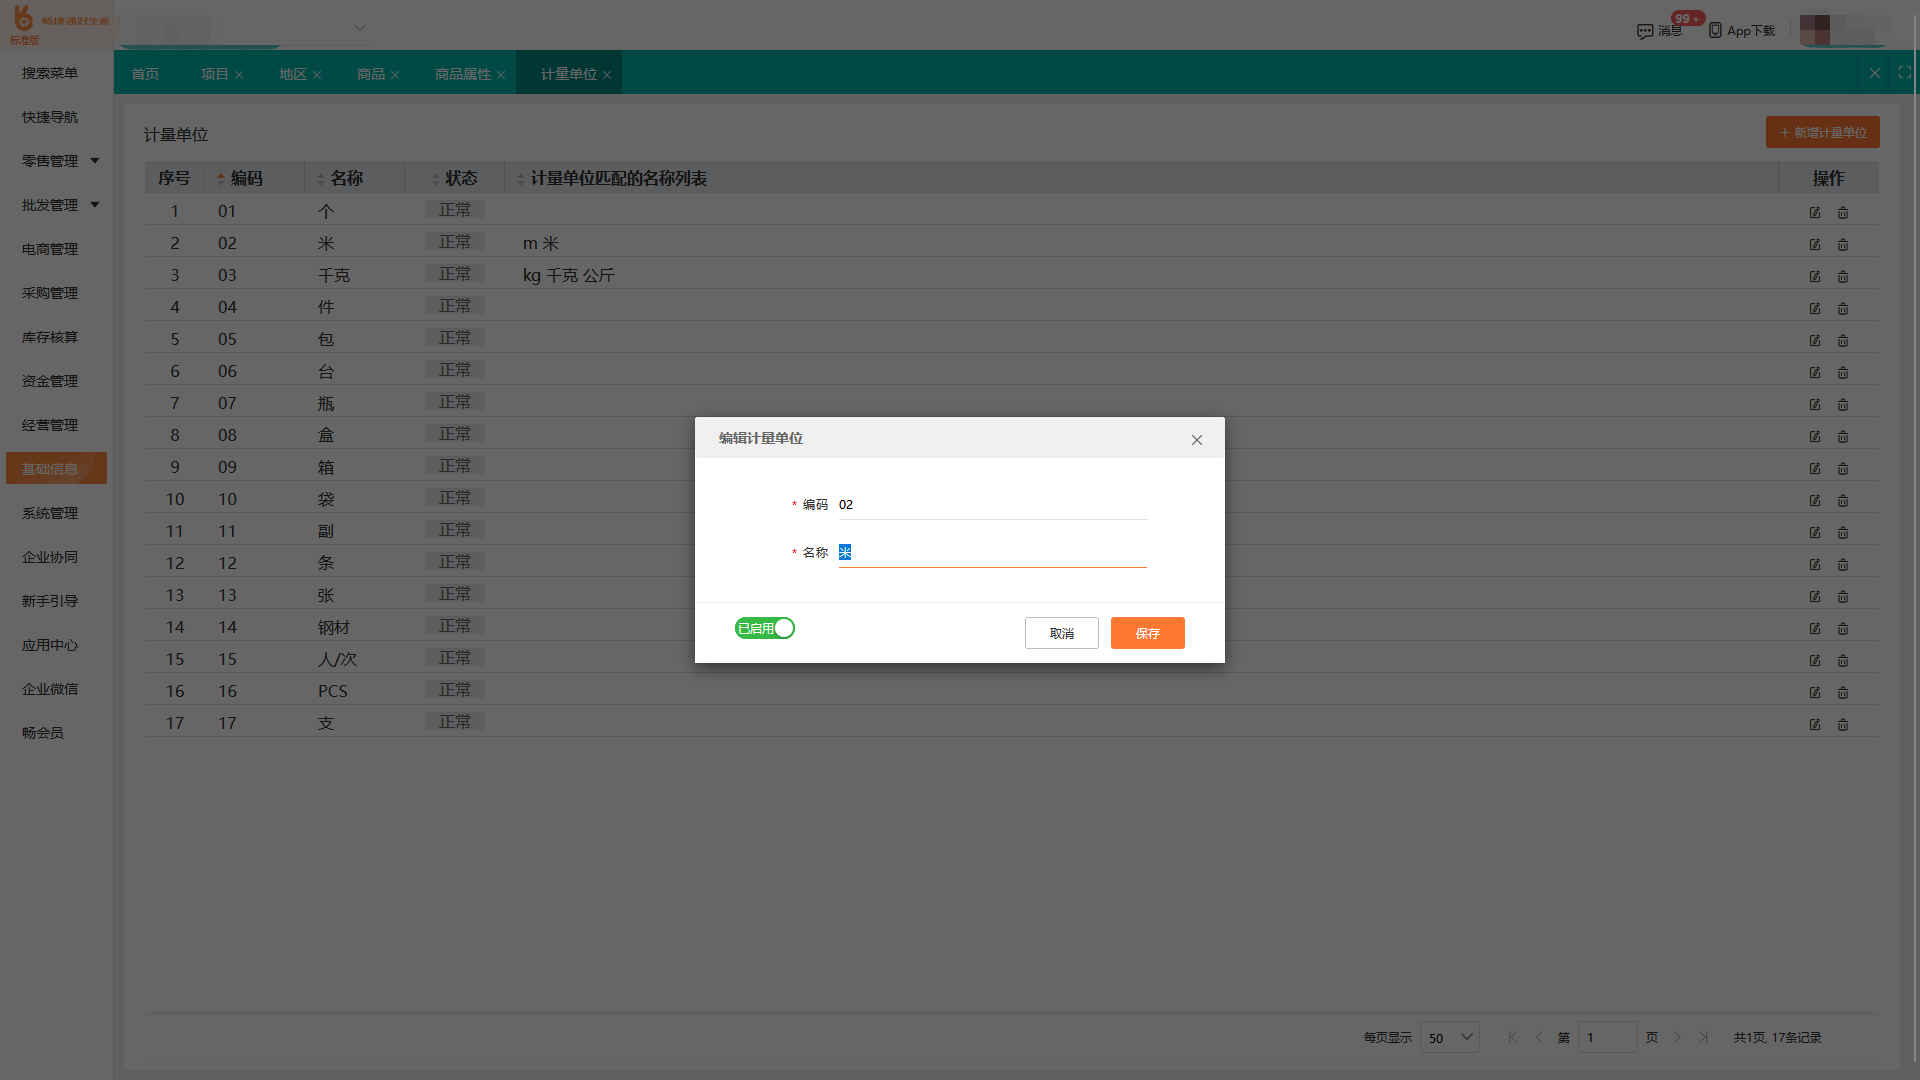
Task: Click the edit icon for row 7 瓶
Action: coord(1815,404)
